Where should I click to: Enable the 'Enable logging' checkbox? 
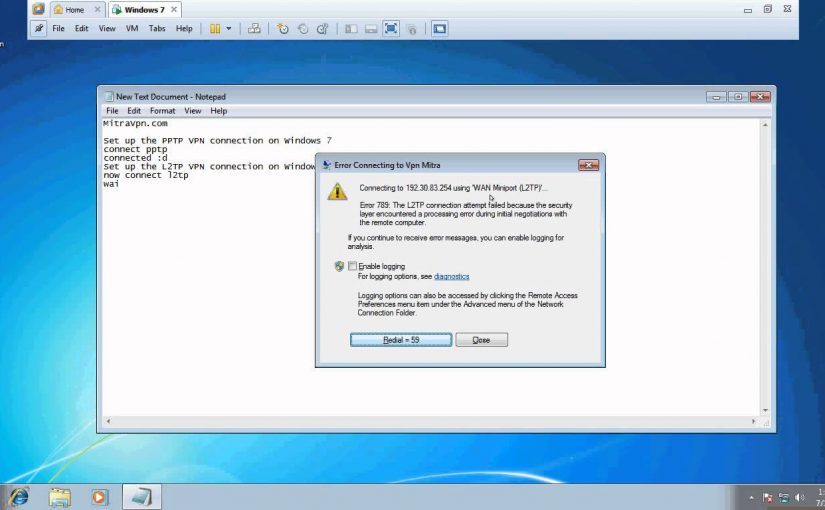pyautogui.click(x=352, y=266)
